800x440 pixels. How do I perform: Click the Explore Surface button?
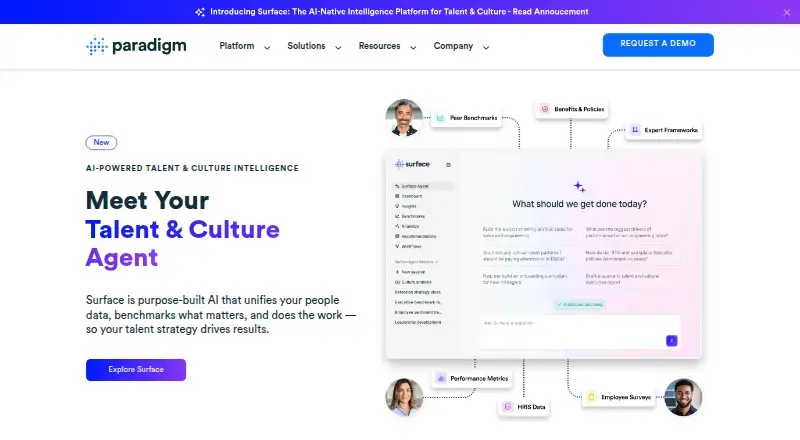click(x=136, y=370)
